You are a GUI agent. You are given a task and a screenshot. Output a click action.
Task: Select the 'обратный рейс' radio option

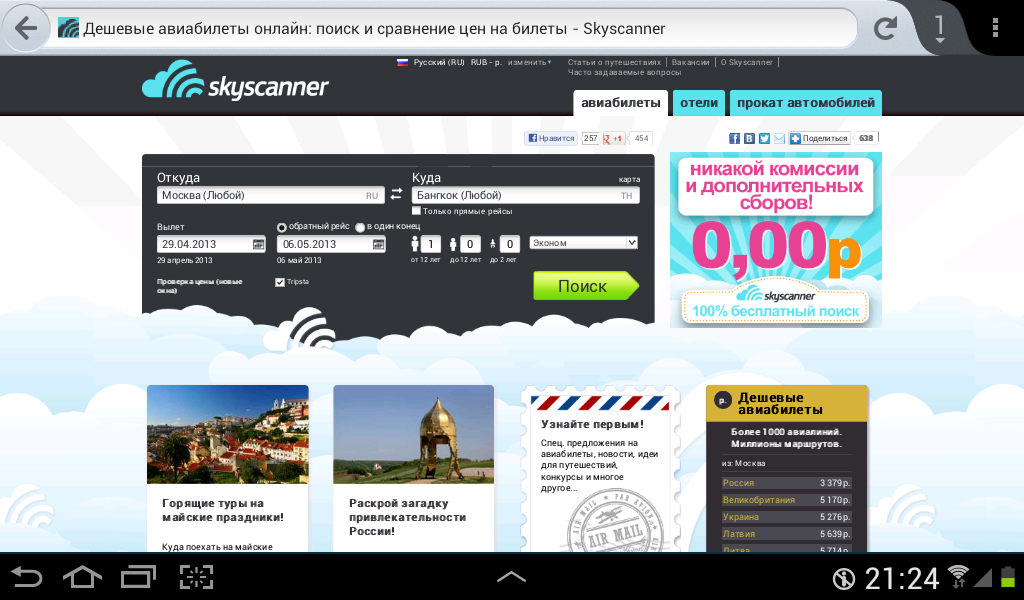click(282, 227)
